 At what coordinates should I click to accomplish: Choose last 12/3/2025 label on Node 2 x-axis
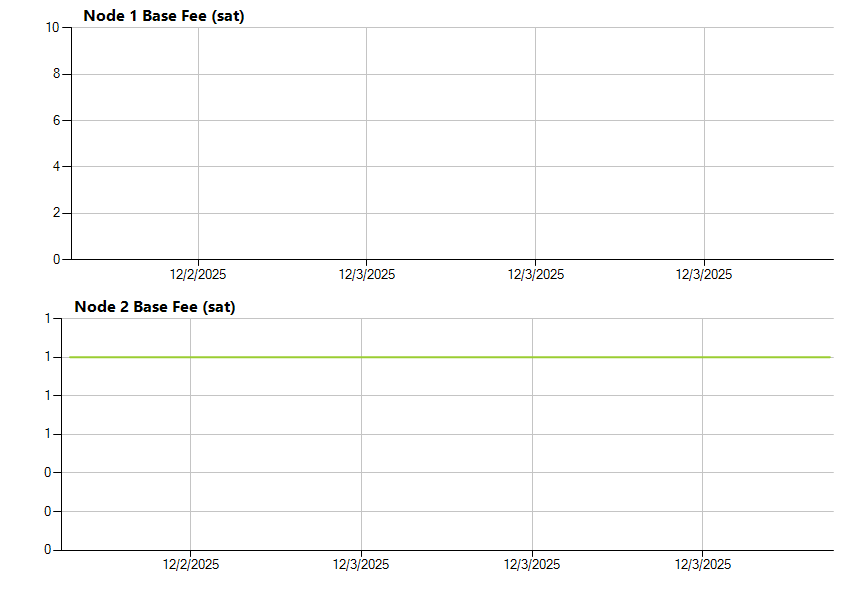702,565
